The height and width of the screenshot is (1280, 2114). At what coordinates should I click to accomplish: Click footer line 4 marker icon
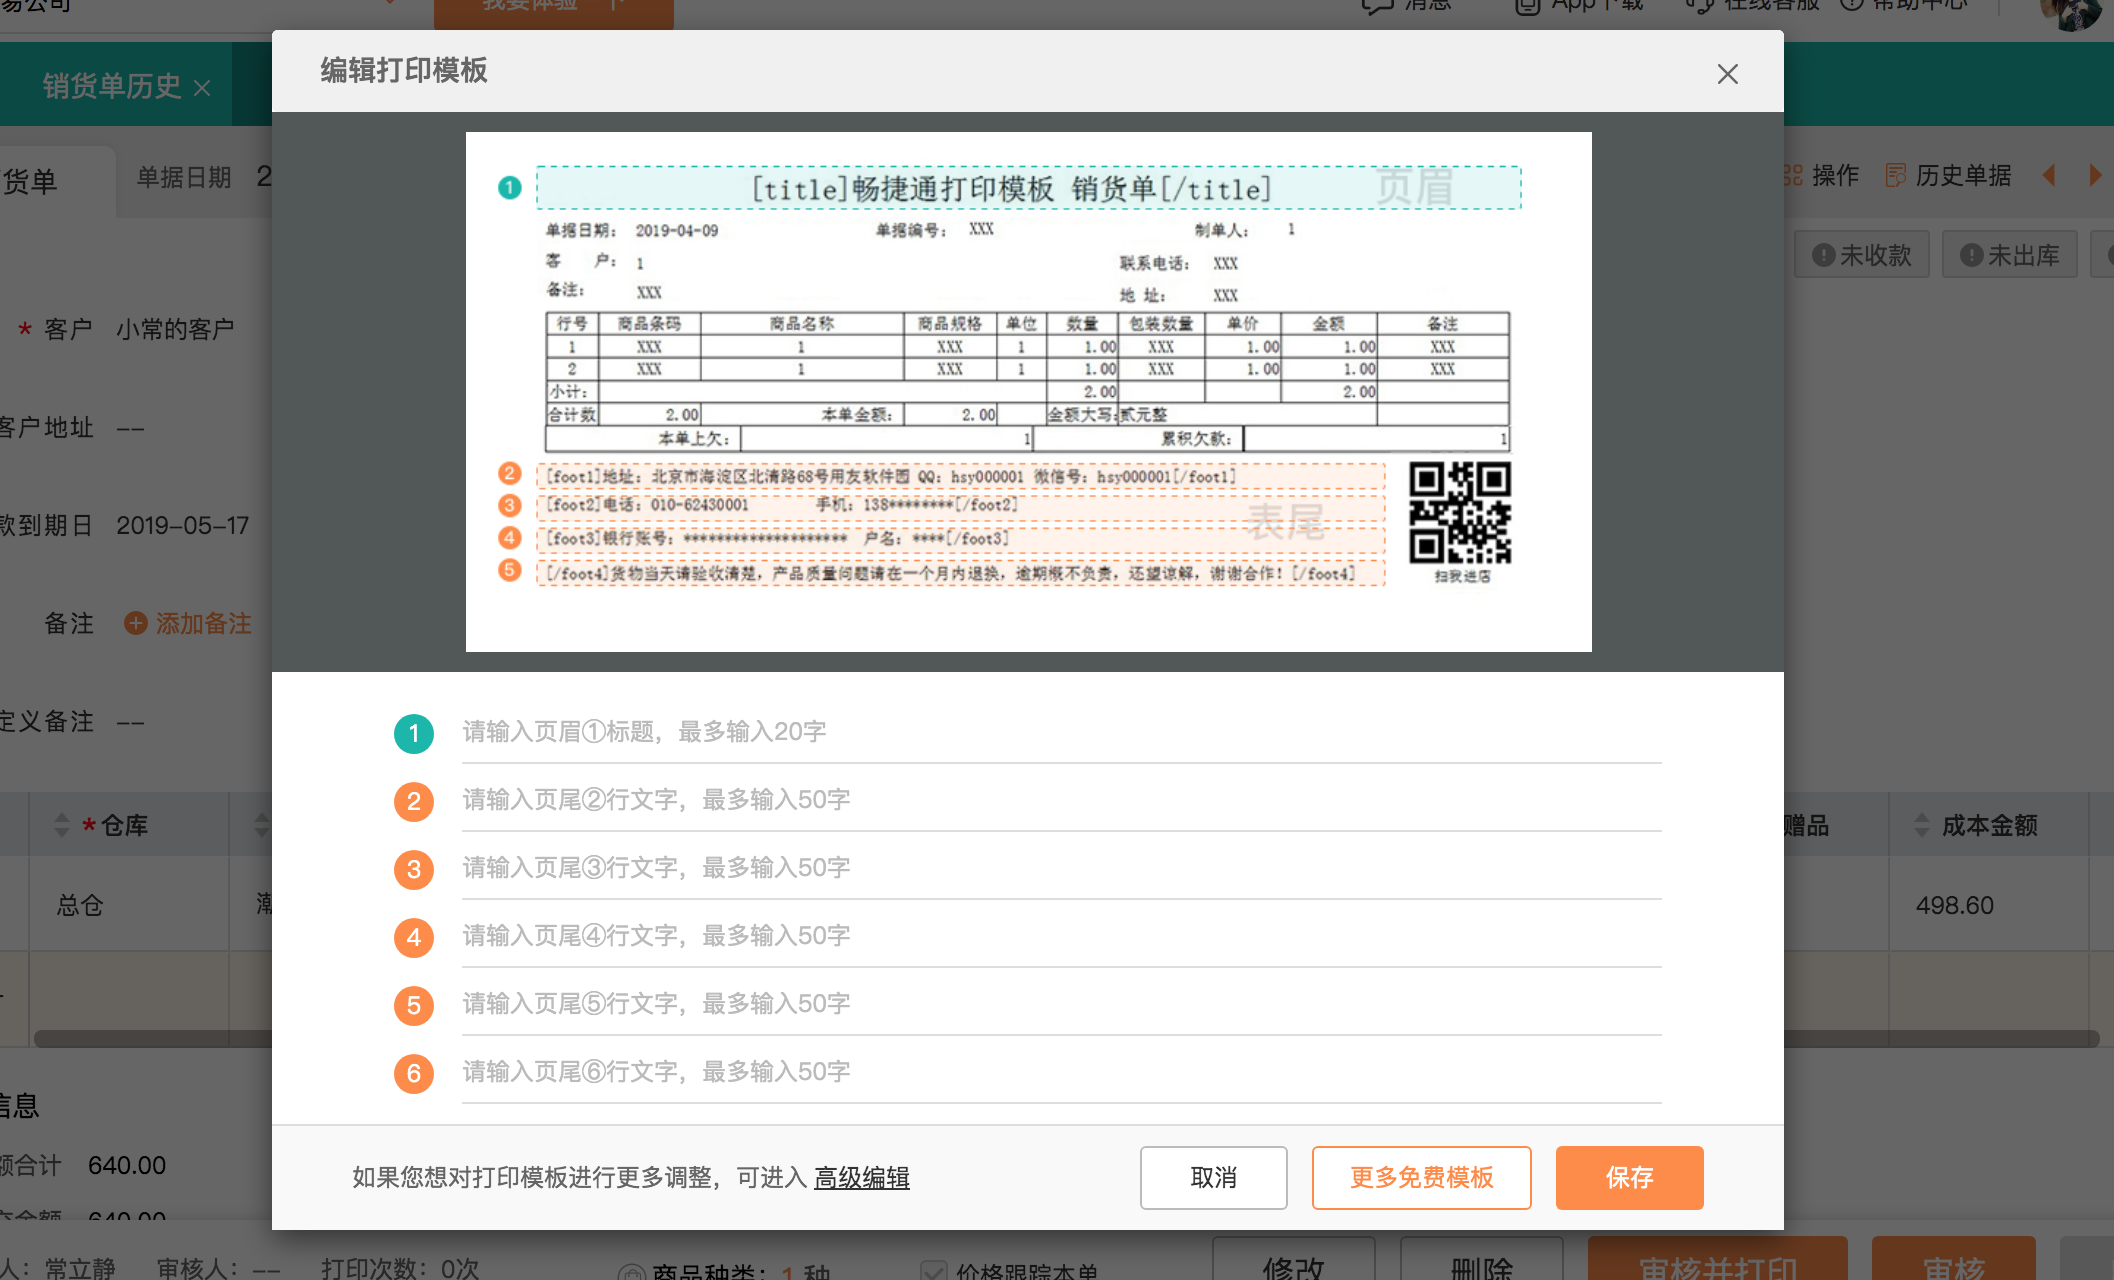418,934
